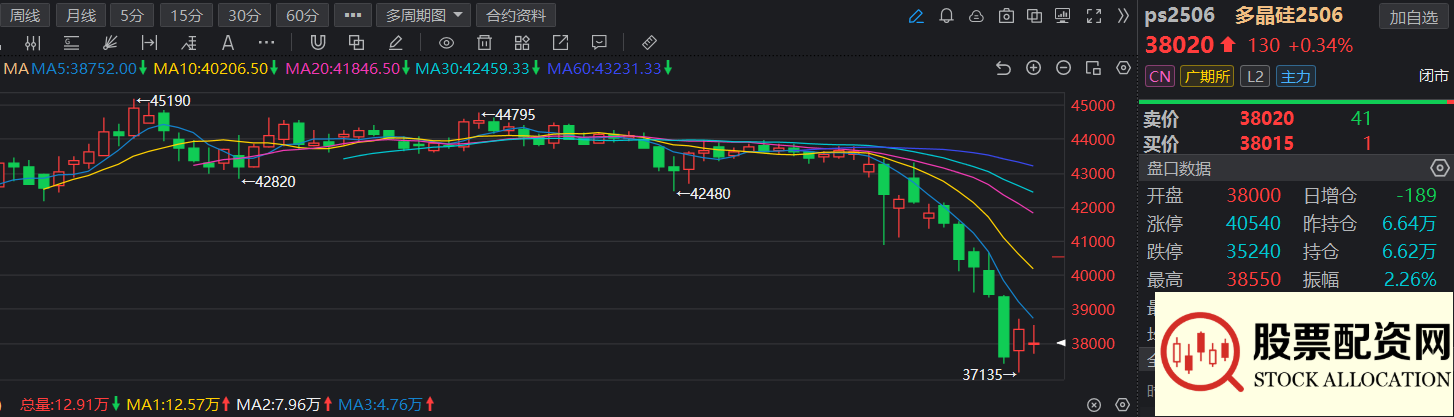Open the 合约资料 contract info button
1454x417 pixels.
point(515,15)
